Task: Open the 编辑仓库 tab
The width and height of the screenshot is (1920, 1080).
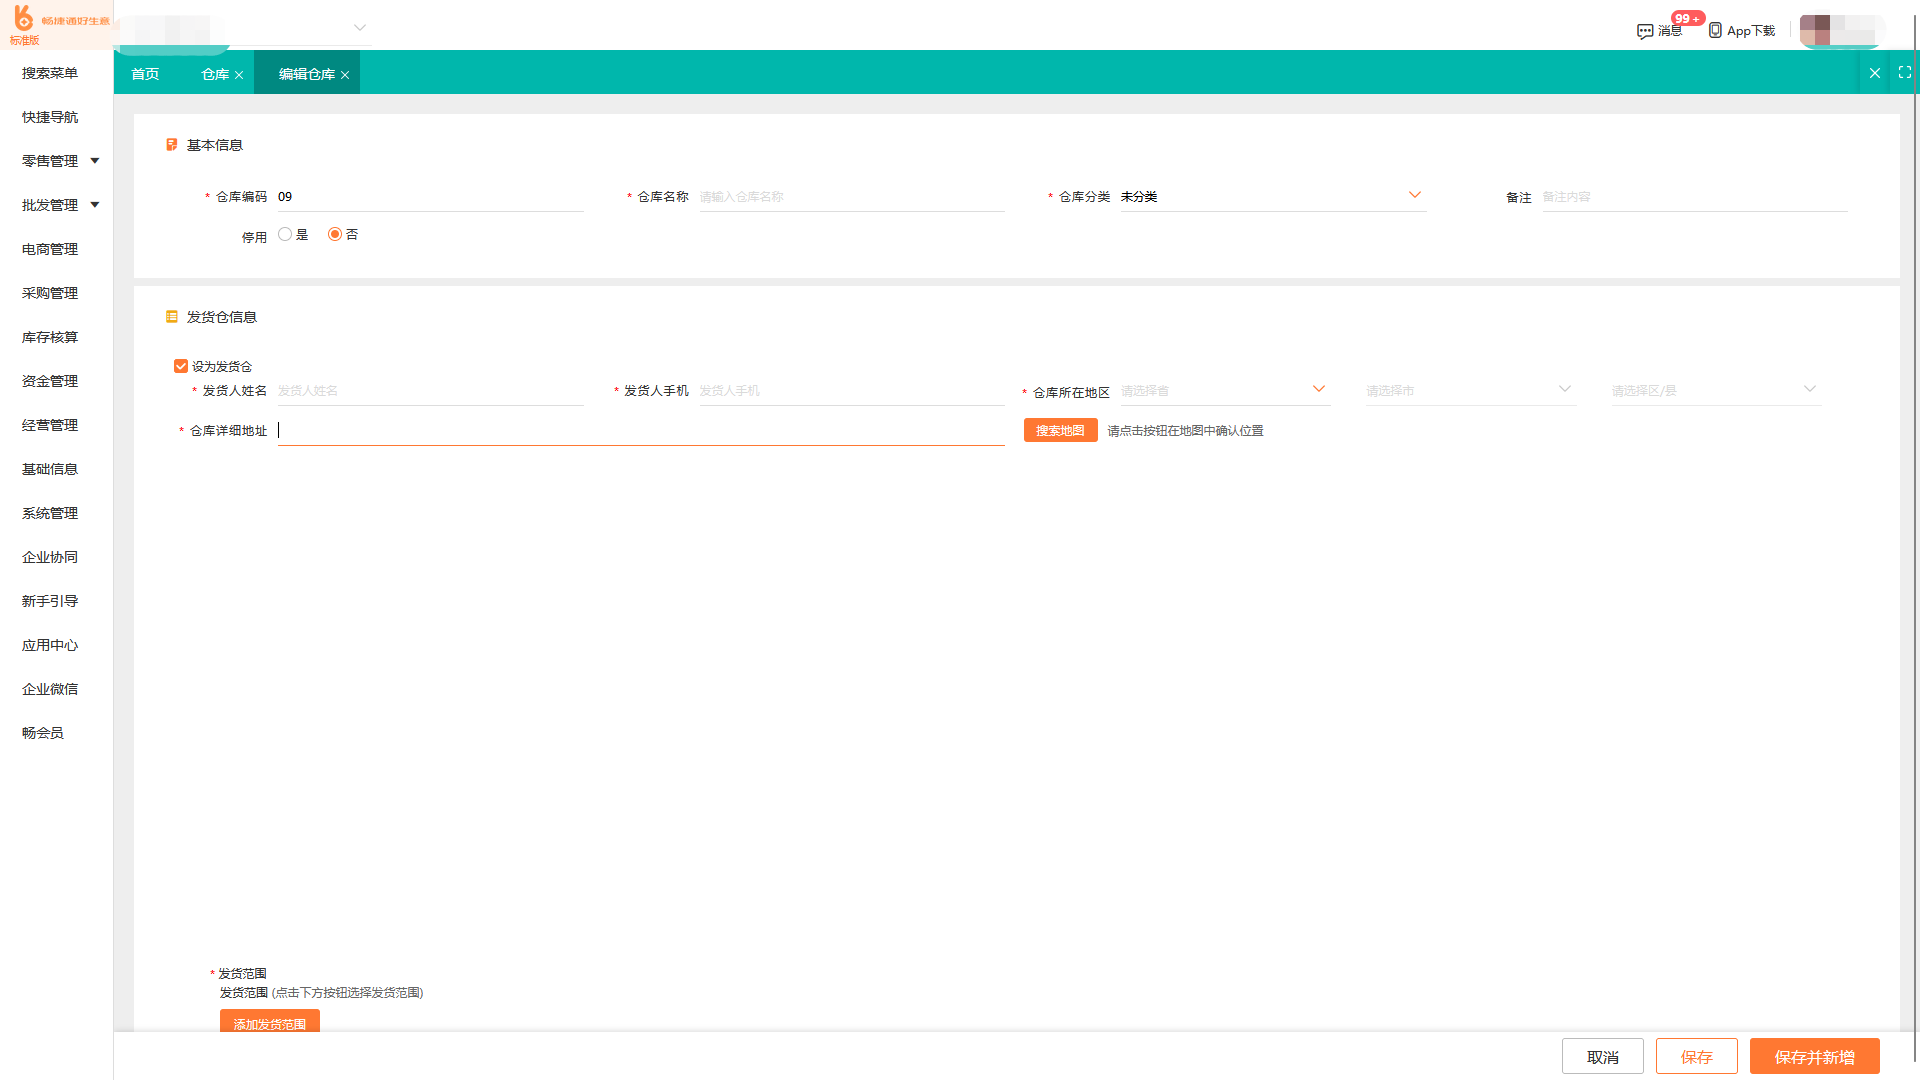Action: (x=306, y=74)
